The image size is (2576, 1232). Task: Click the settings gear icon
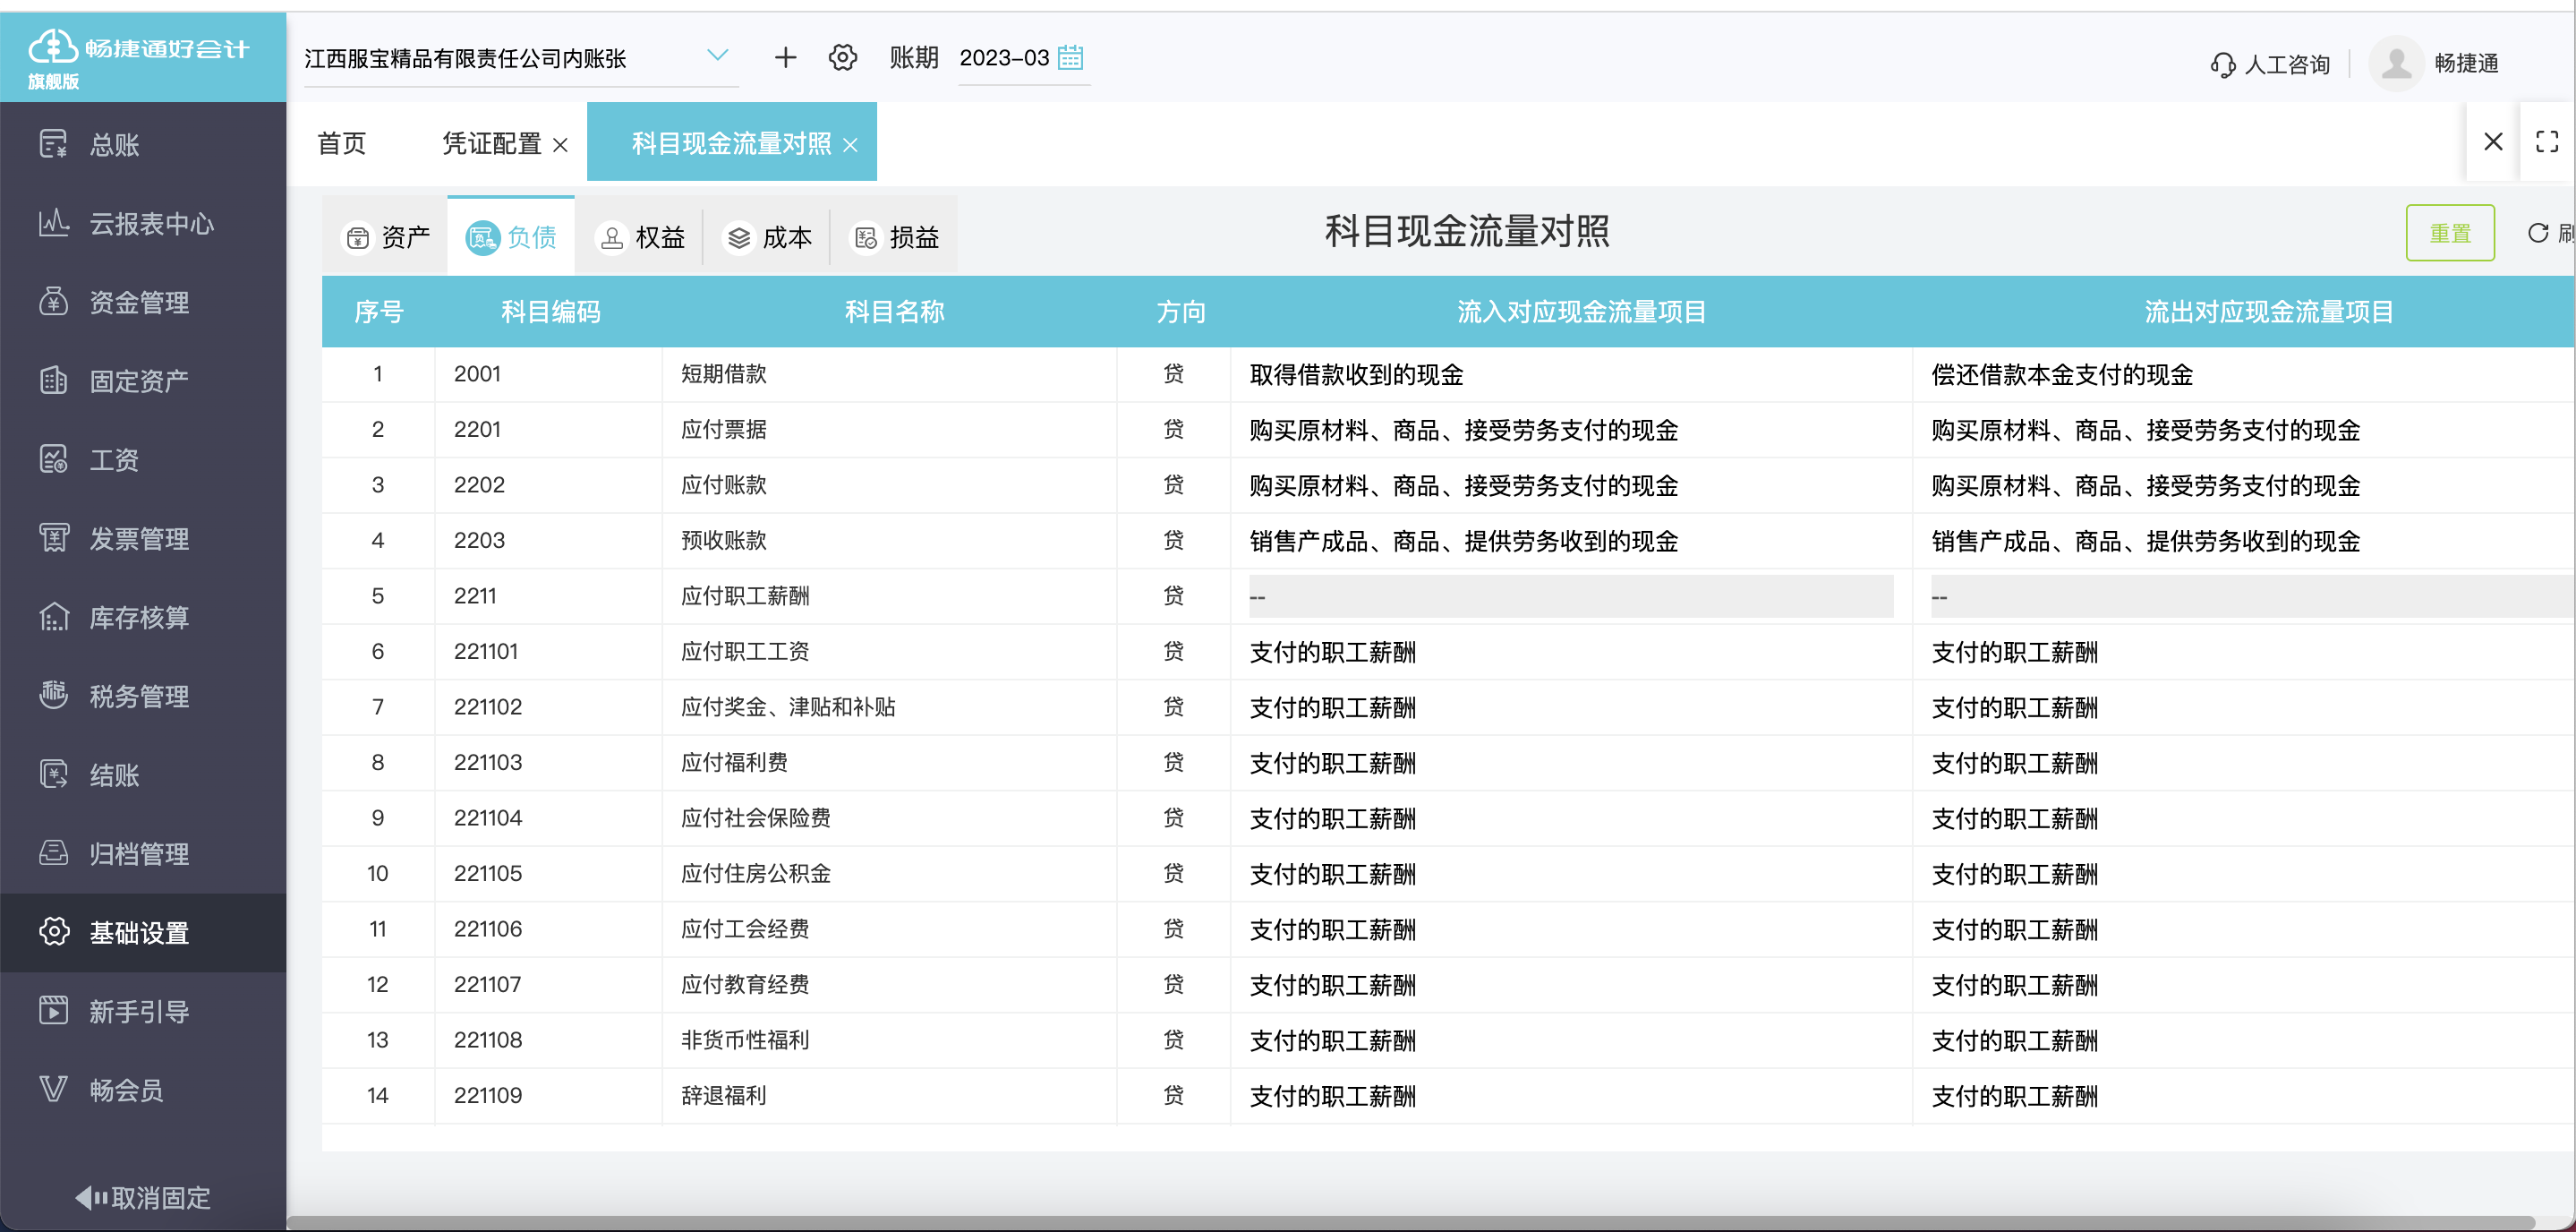840,59
